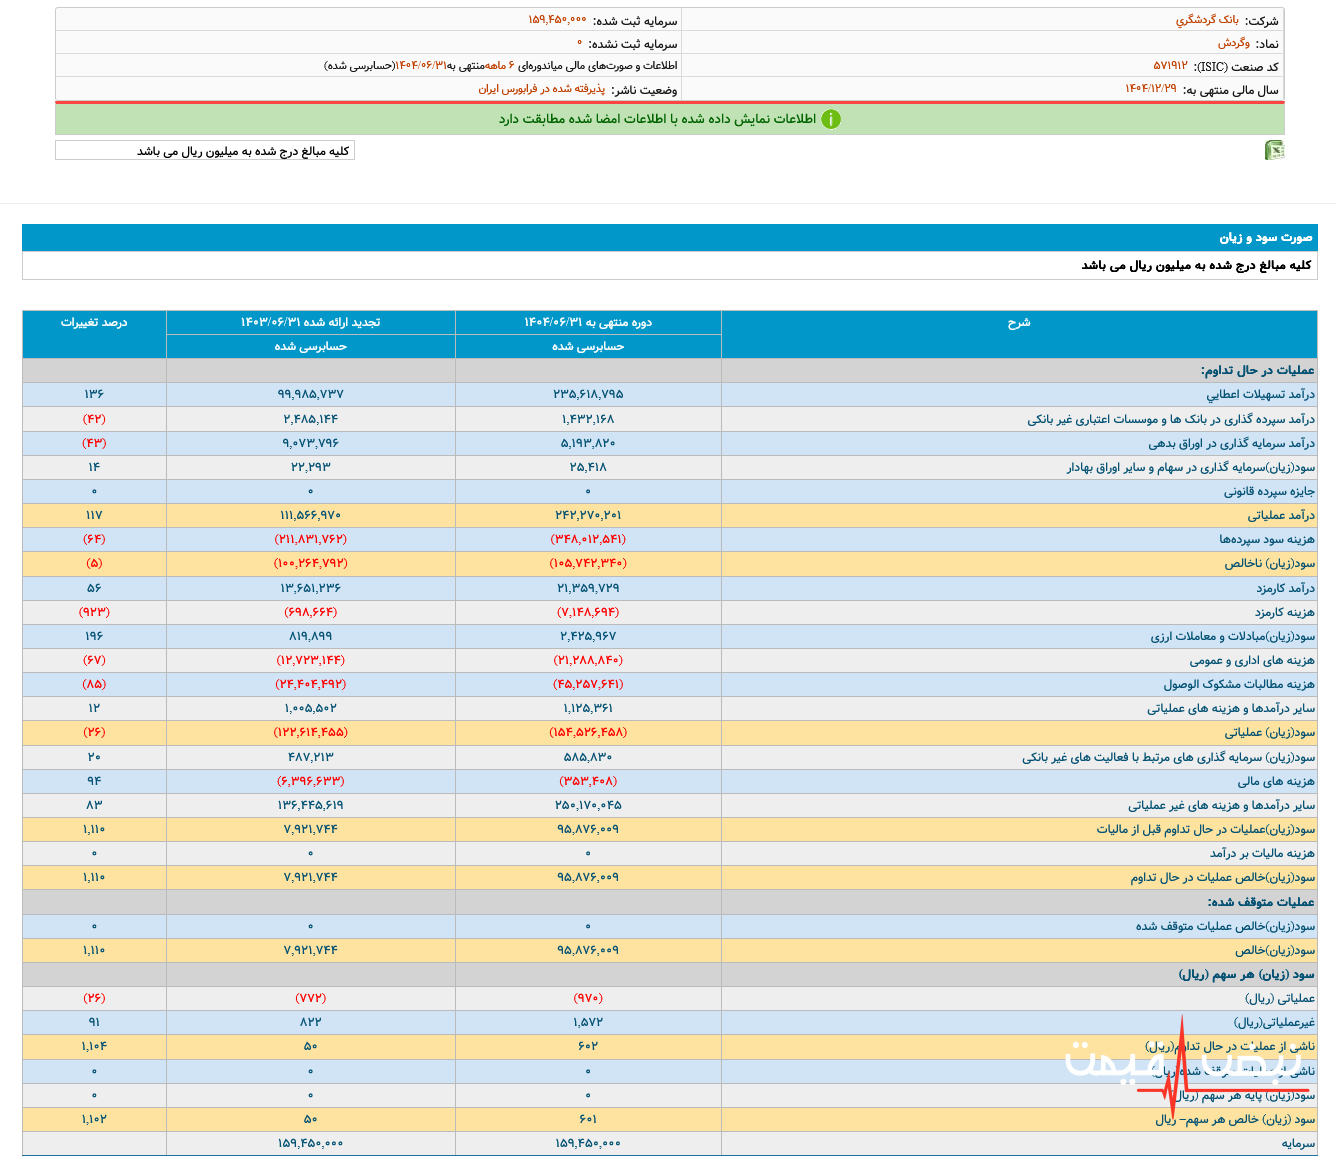Click the publisher status پذیرفته شده در فرابورس ایران
The image size is (1336, 1162).
[541, 89]
